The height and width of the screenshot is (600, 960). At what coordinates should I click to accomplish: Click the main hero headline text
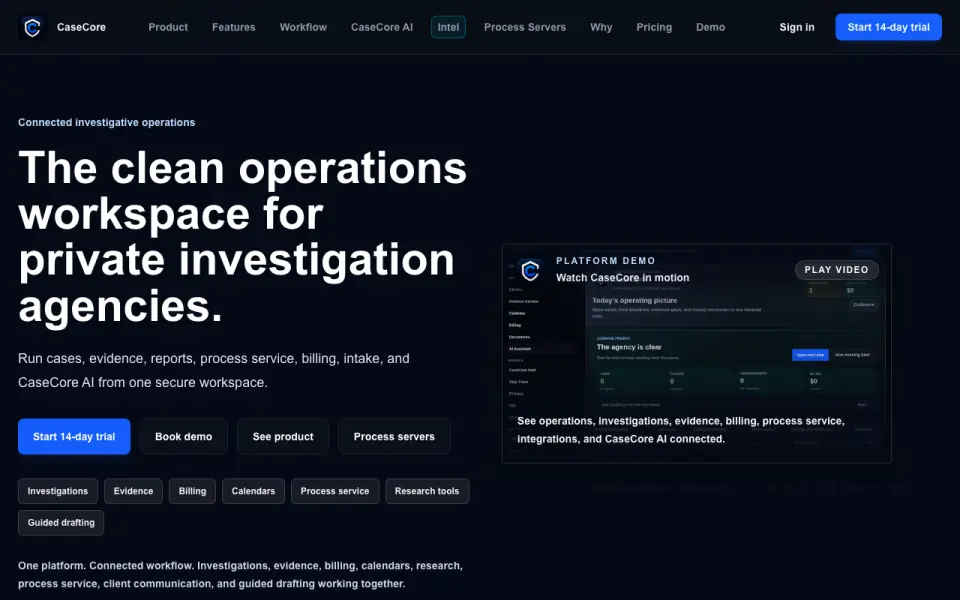(x=242, y=237)
